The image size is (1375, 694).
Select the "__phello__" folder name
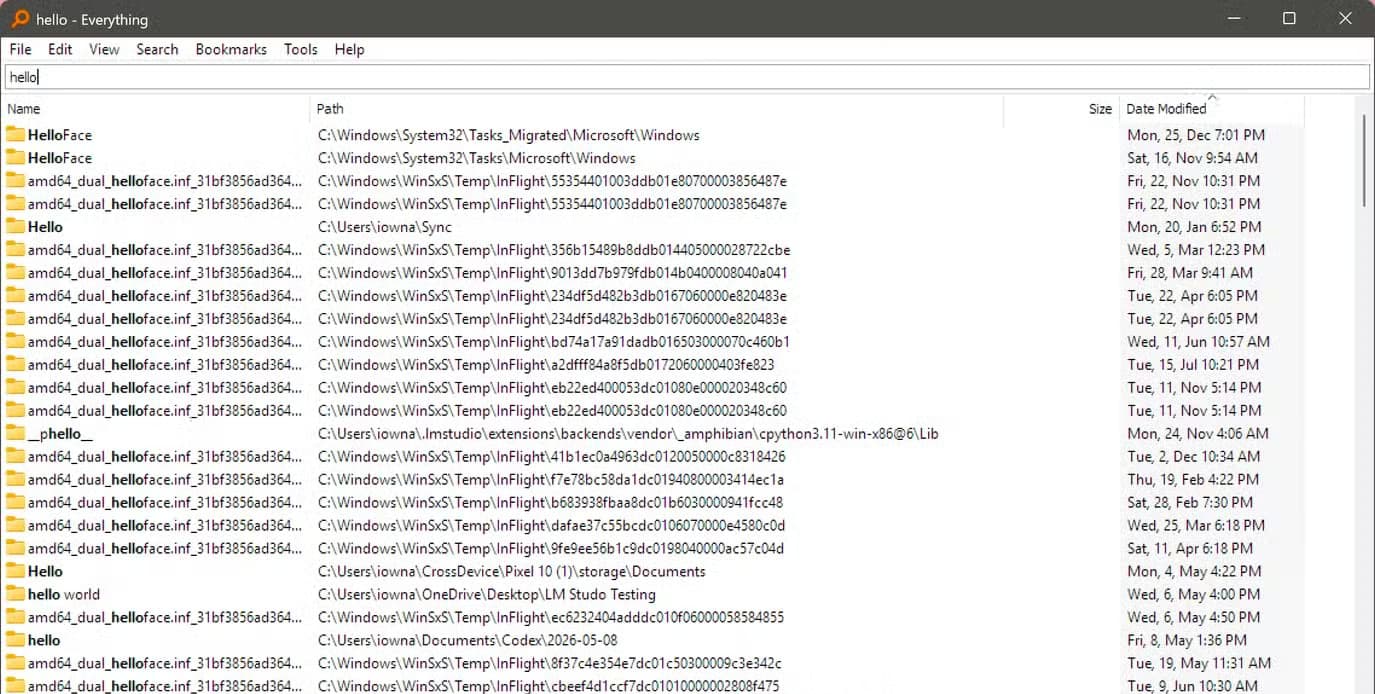coord(60,434)
